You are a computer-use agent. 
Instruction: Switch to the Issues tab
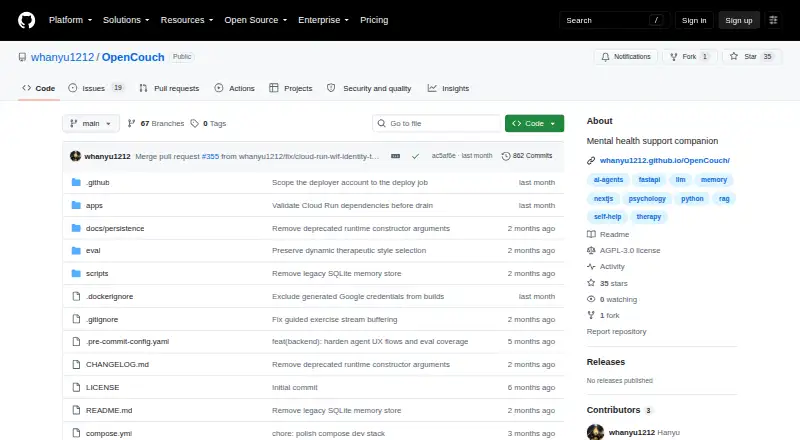click(96, 88)
